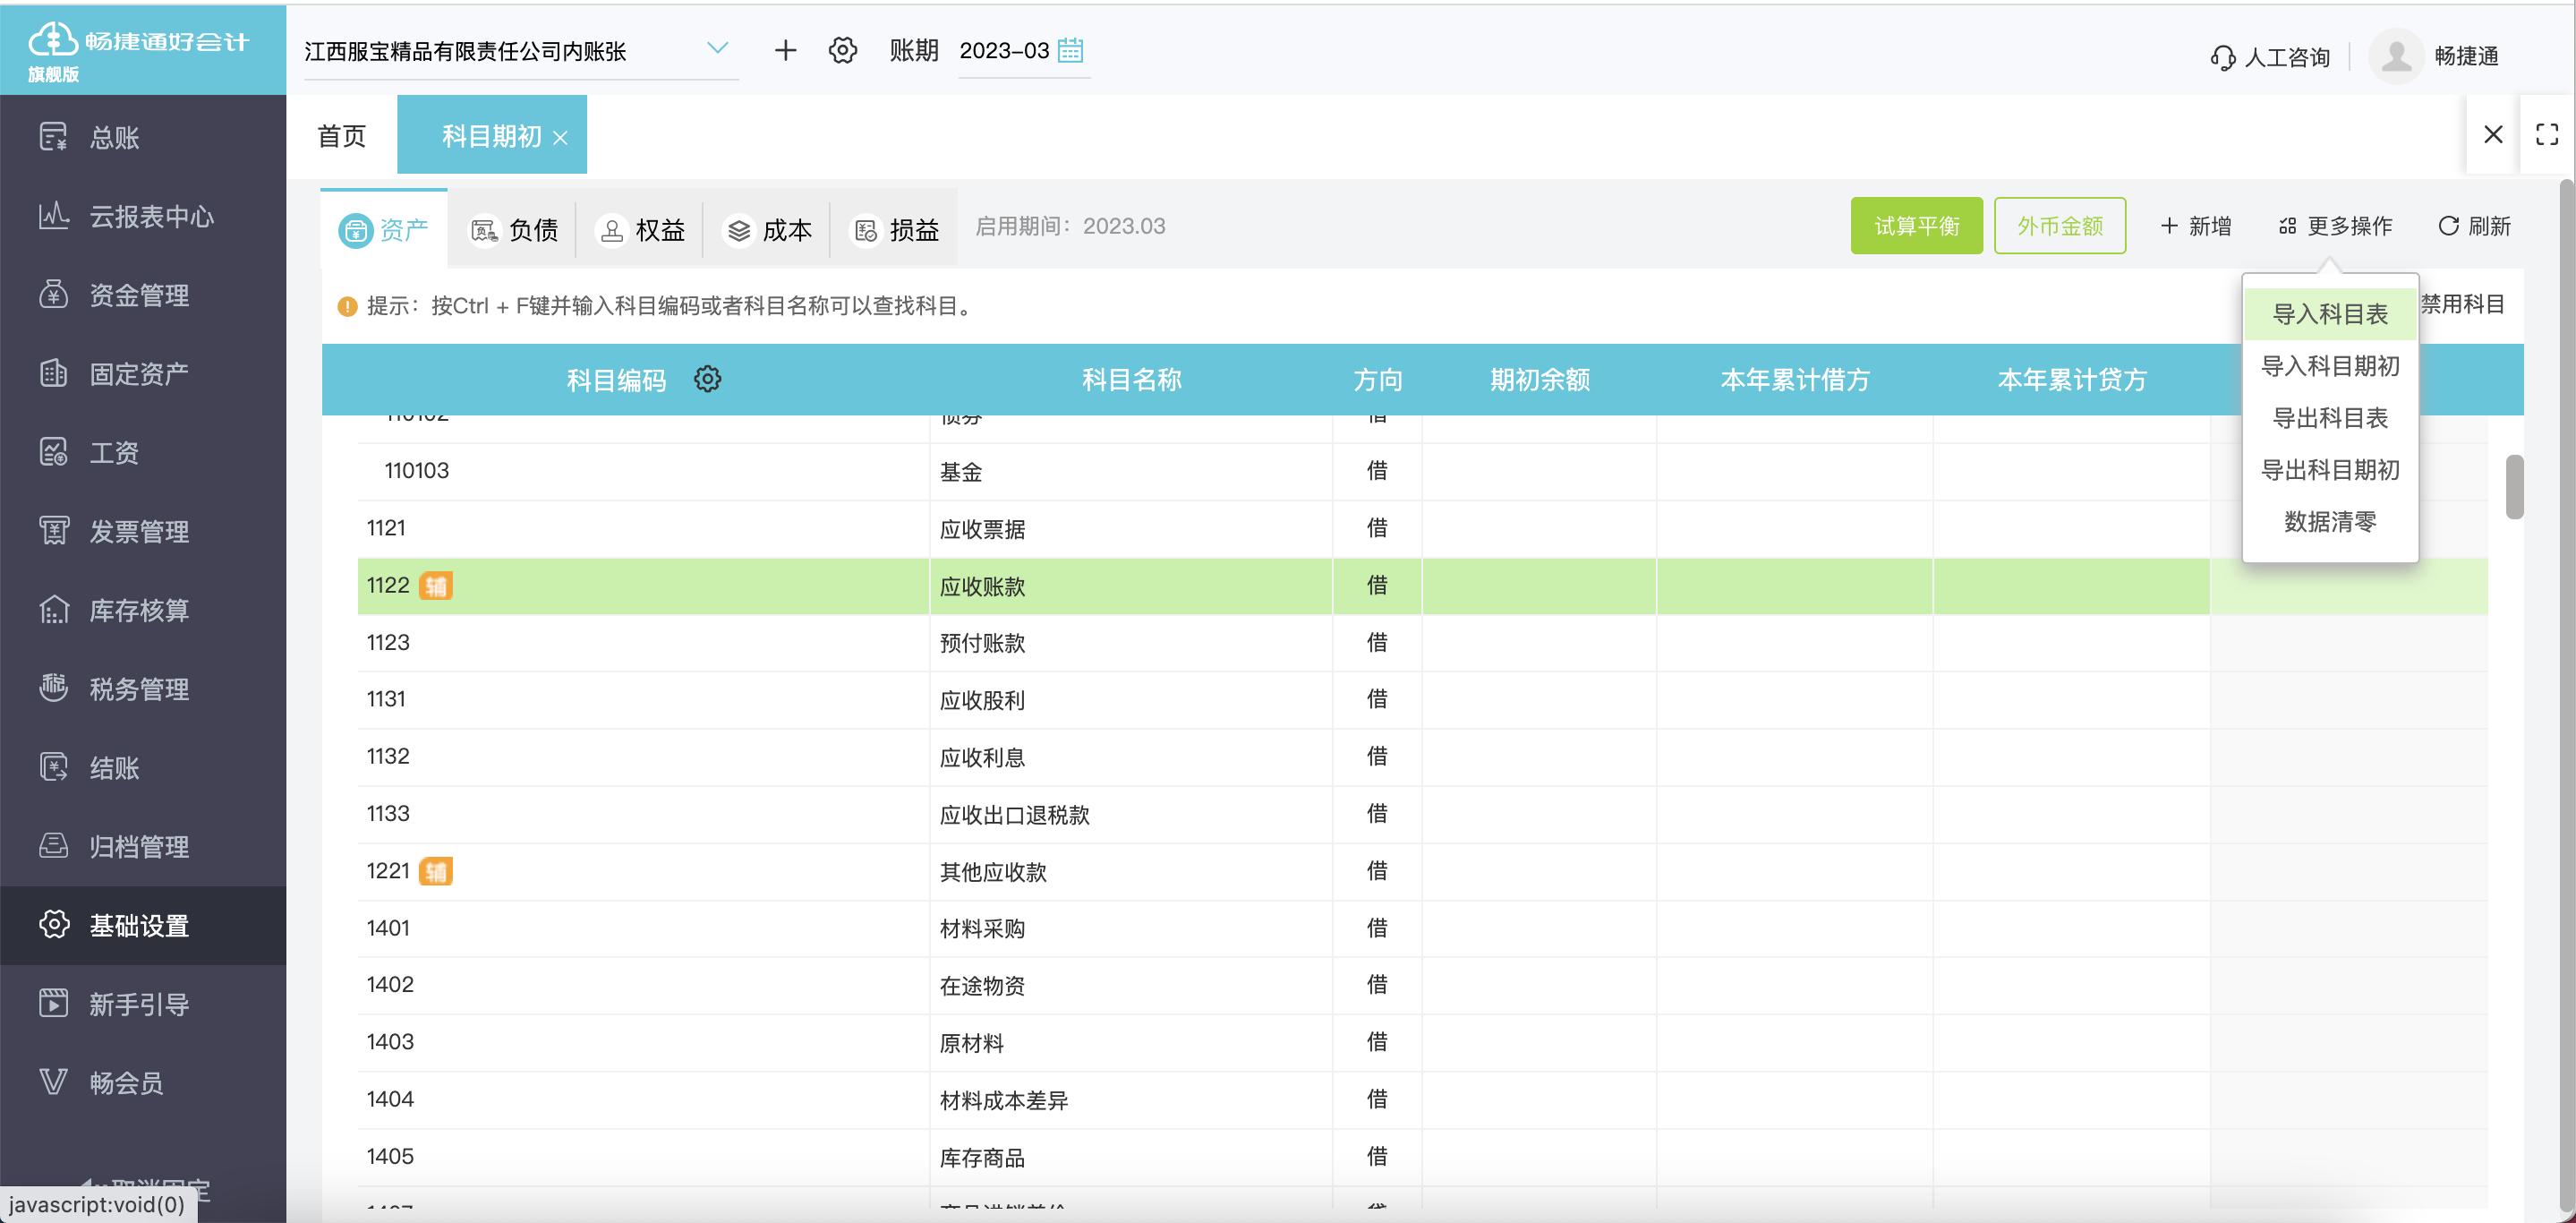Click the 损益 panel icon
The height and width of the screenshot is (1223, 2576).
click(866, 228)
